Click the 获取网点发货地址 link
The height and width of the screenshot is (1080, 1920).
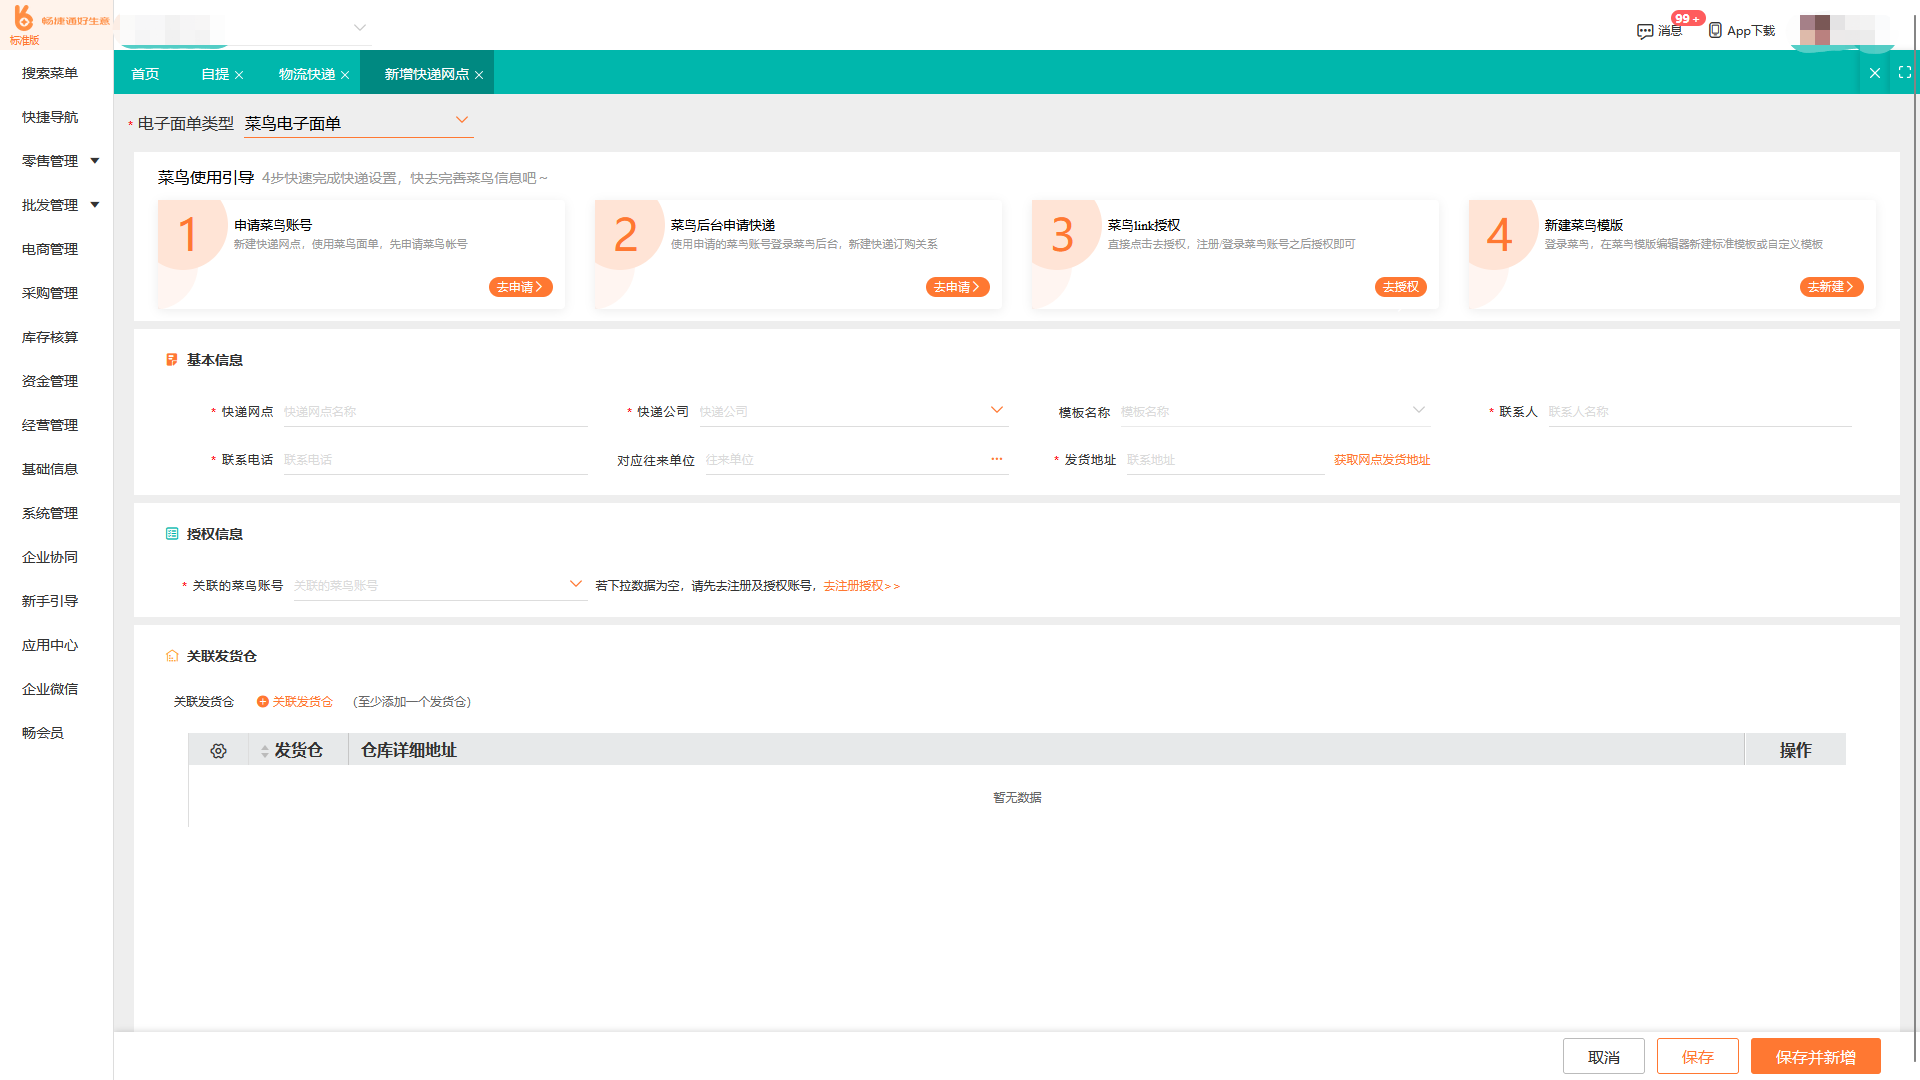tap(1383, 459)
